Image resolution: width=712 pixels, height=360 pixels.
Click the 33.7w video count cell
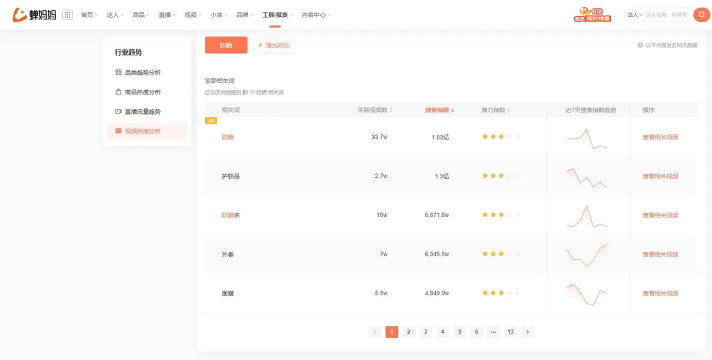(380, 137)
